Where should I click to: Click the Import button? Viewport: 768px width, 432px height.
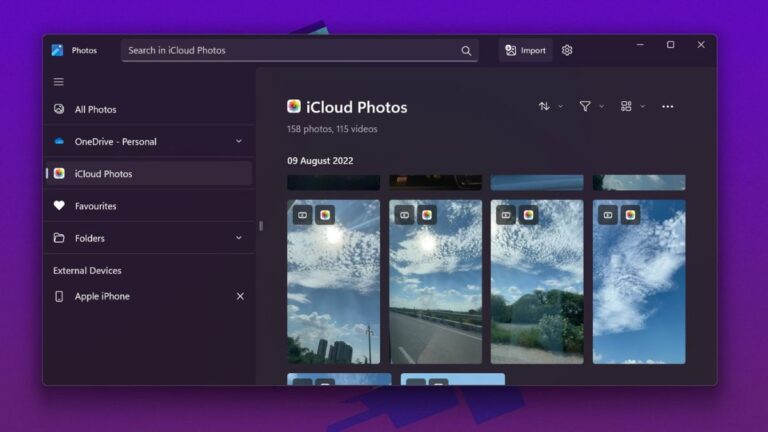pyautogui.click(x=526, y=50)
